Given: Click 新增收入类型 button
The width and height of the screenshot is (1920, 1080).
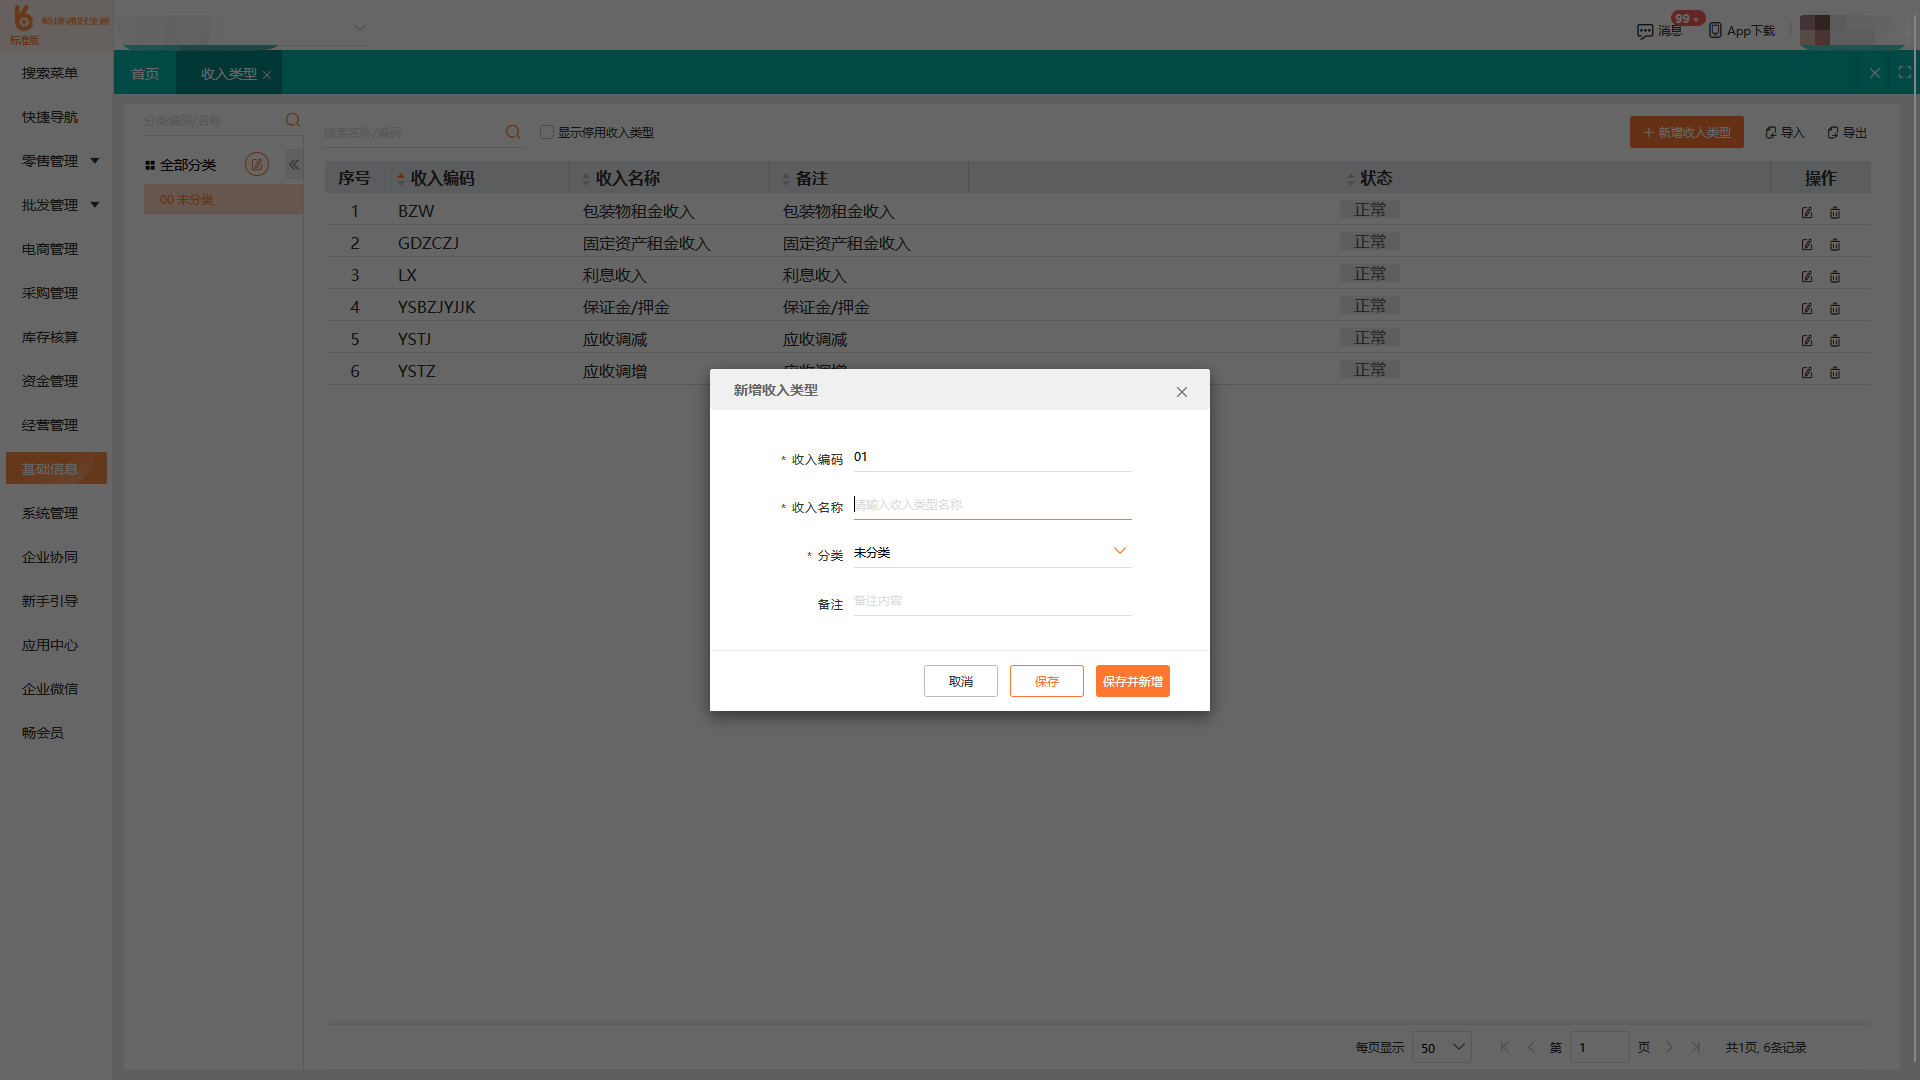Looking at the screenshot, I should pos(1685,132).
